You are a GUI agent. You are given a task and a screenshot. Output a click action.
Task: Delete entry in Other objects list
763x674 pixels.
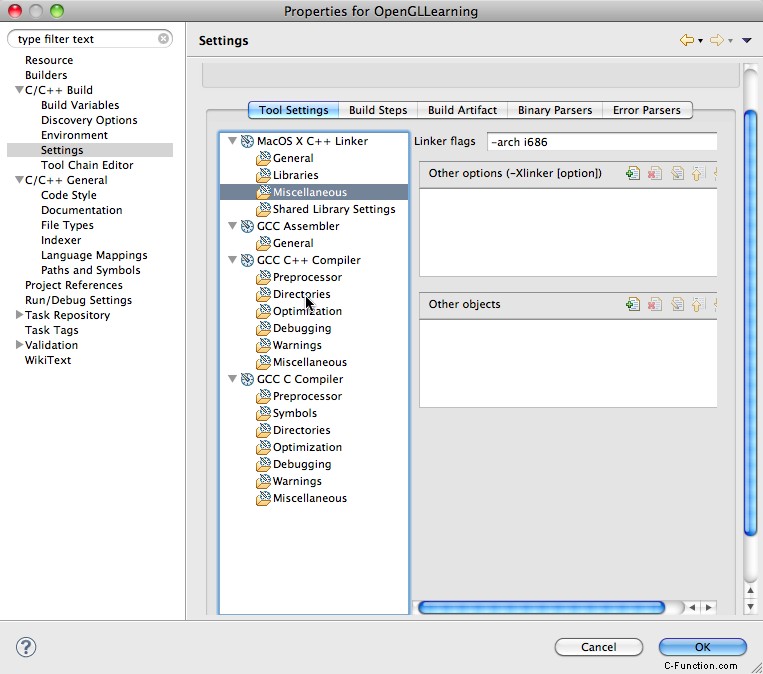tap(654, 304)
